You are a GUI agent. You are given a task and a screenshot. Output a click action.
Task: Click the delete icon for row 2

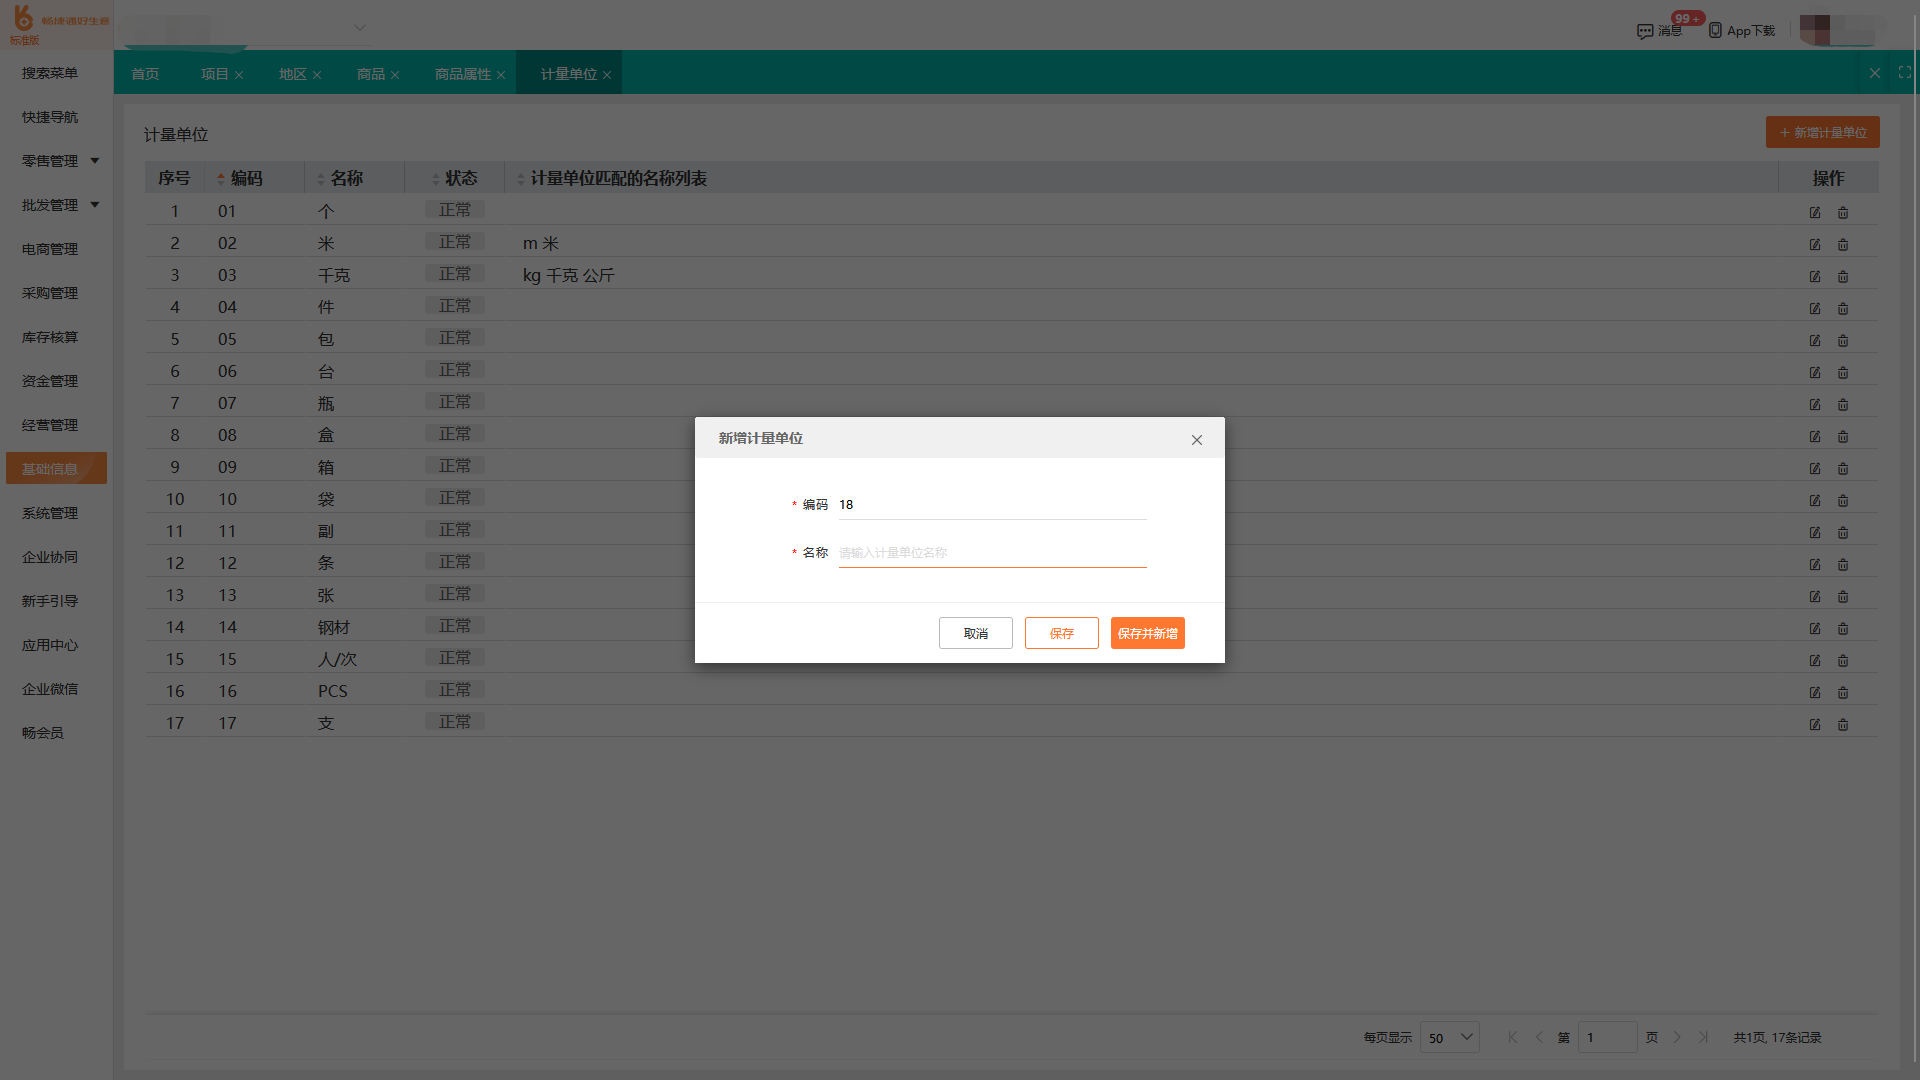tap(1844, 244)
